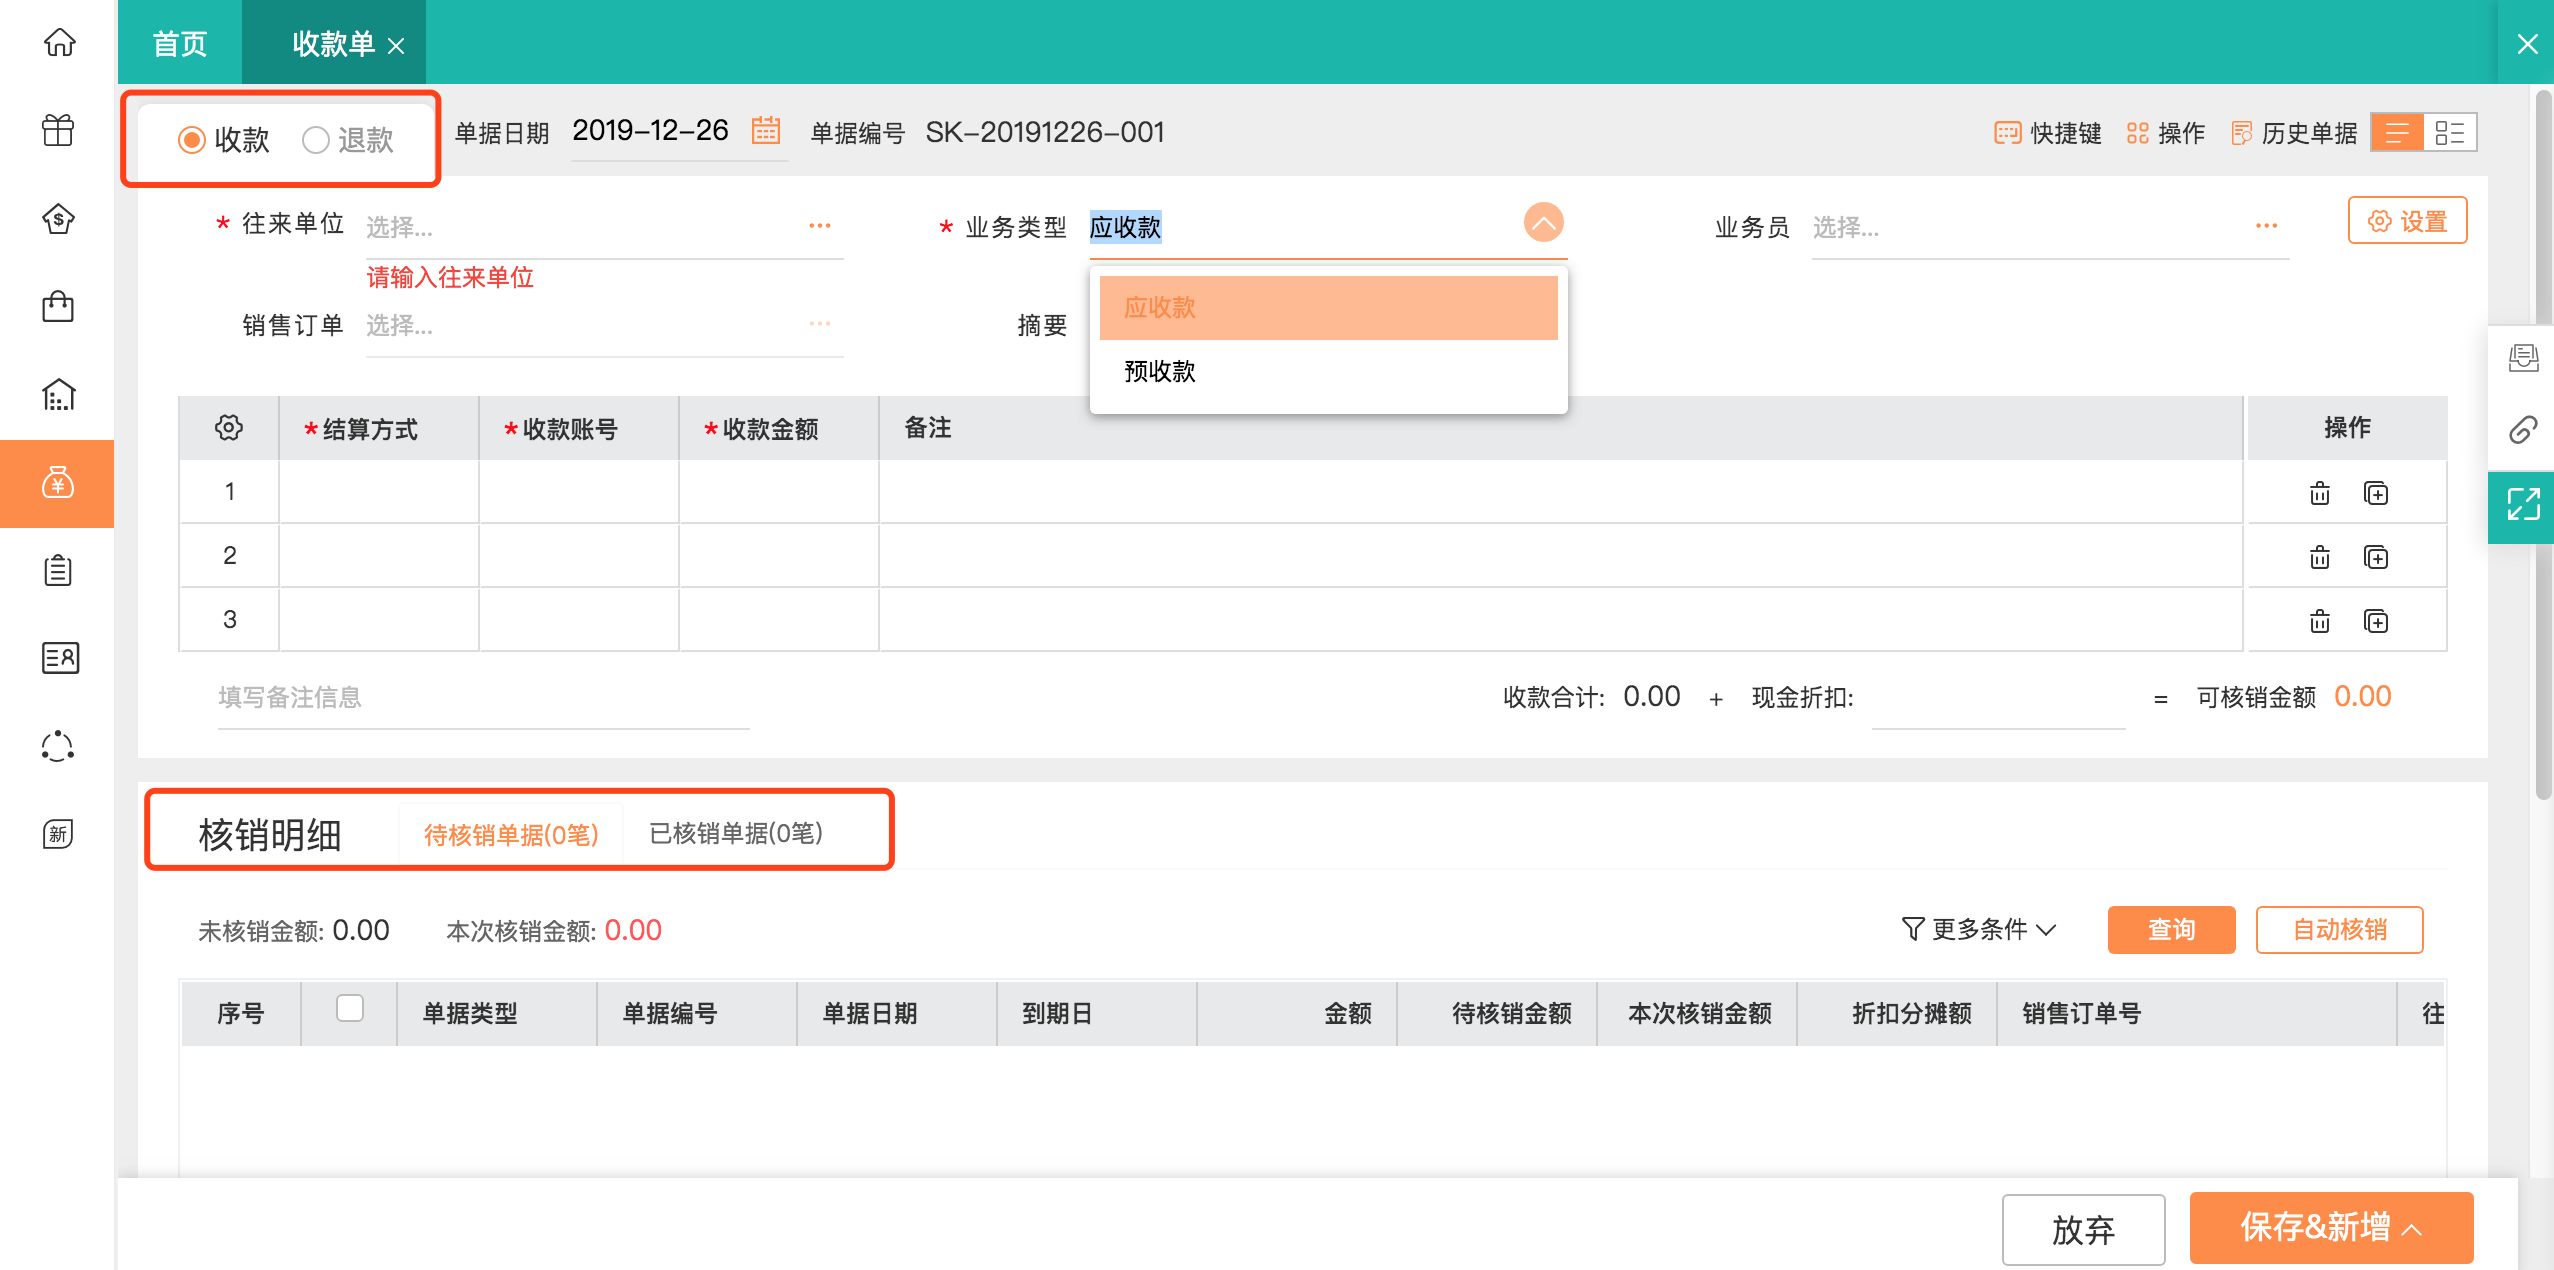Click the settings gear icon top right
This screenshot has height=1270, width=2554.
[2383, 226]
